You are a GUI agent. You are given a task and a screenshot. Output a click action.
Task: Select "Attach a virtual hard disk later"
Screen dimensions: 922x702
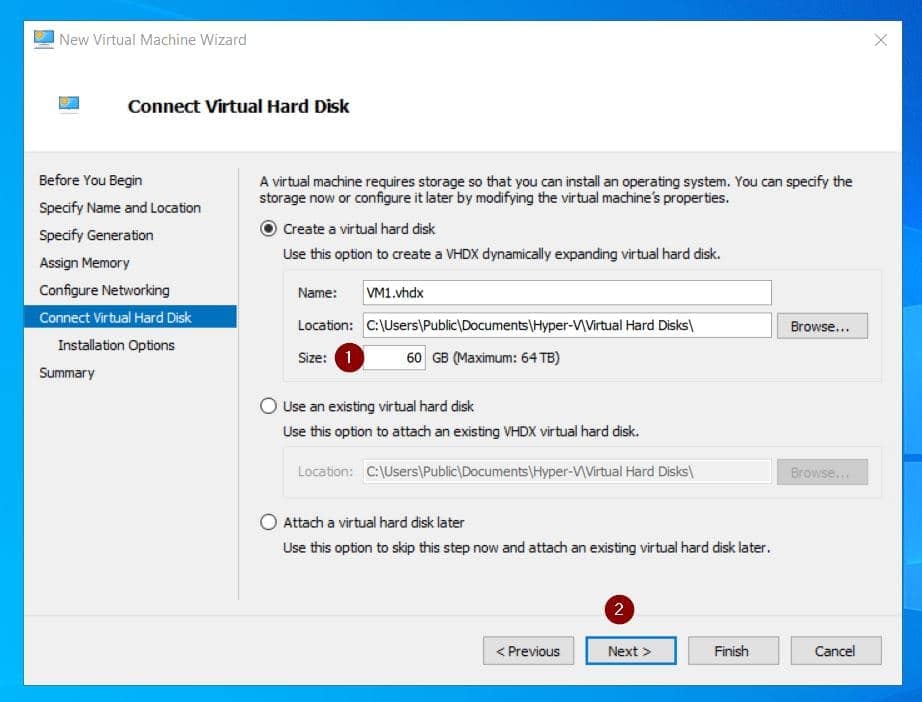coord(267,521)
